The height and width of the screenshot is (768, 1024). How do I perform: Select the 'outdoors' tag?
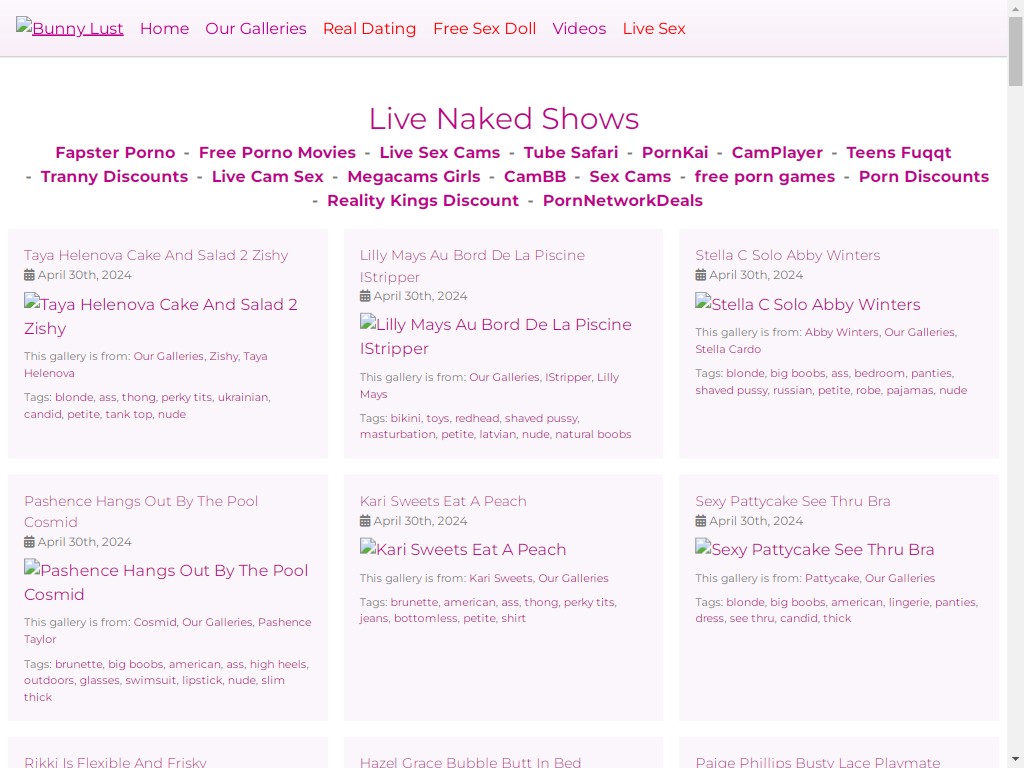click(x=49, y=680)
